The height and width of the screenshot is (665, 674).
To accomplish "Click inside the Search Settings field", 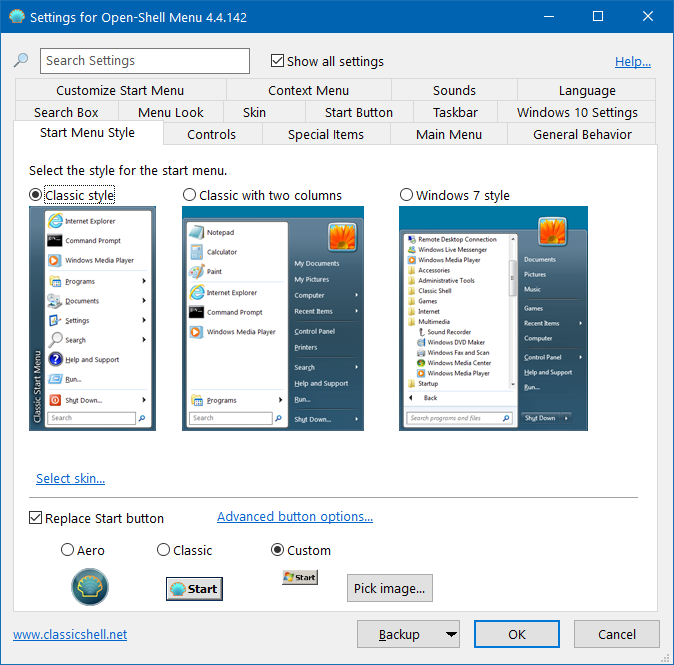I will coord(145,61).
